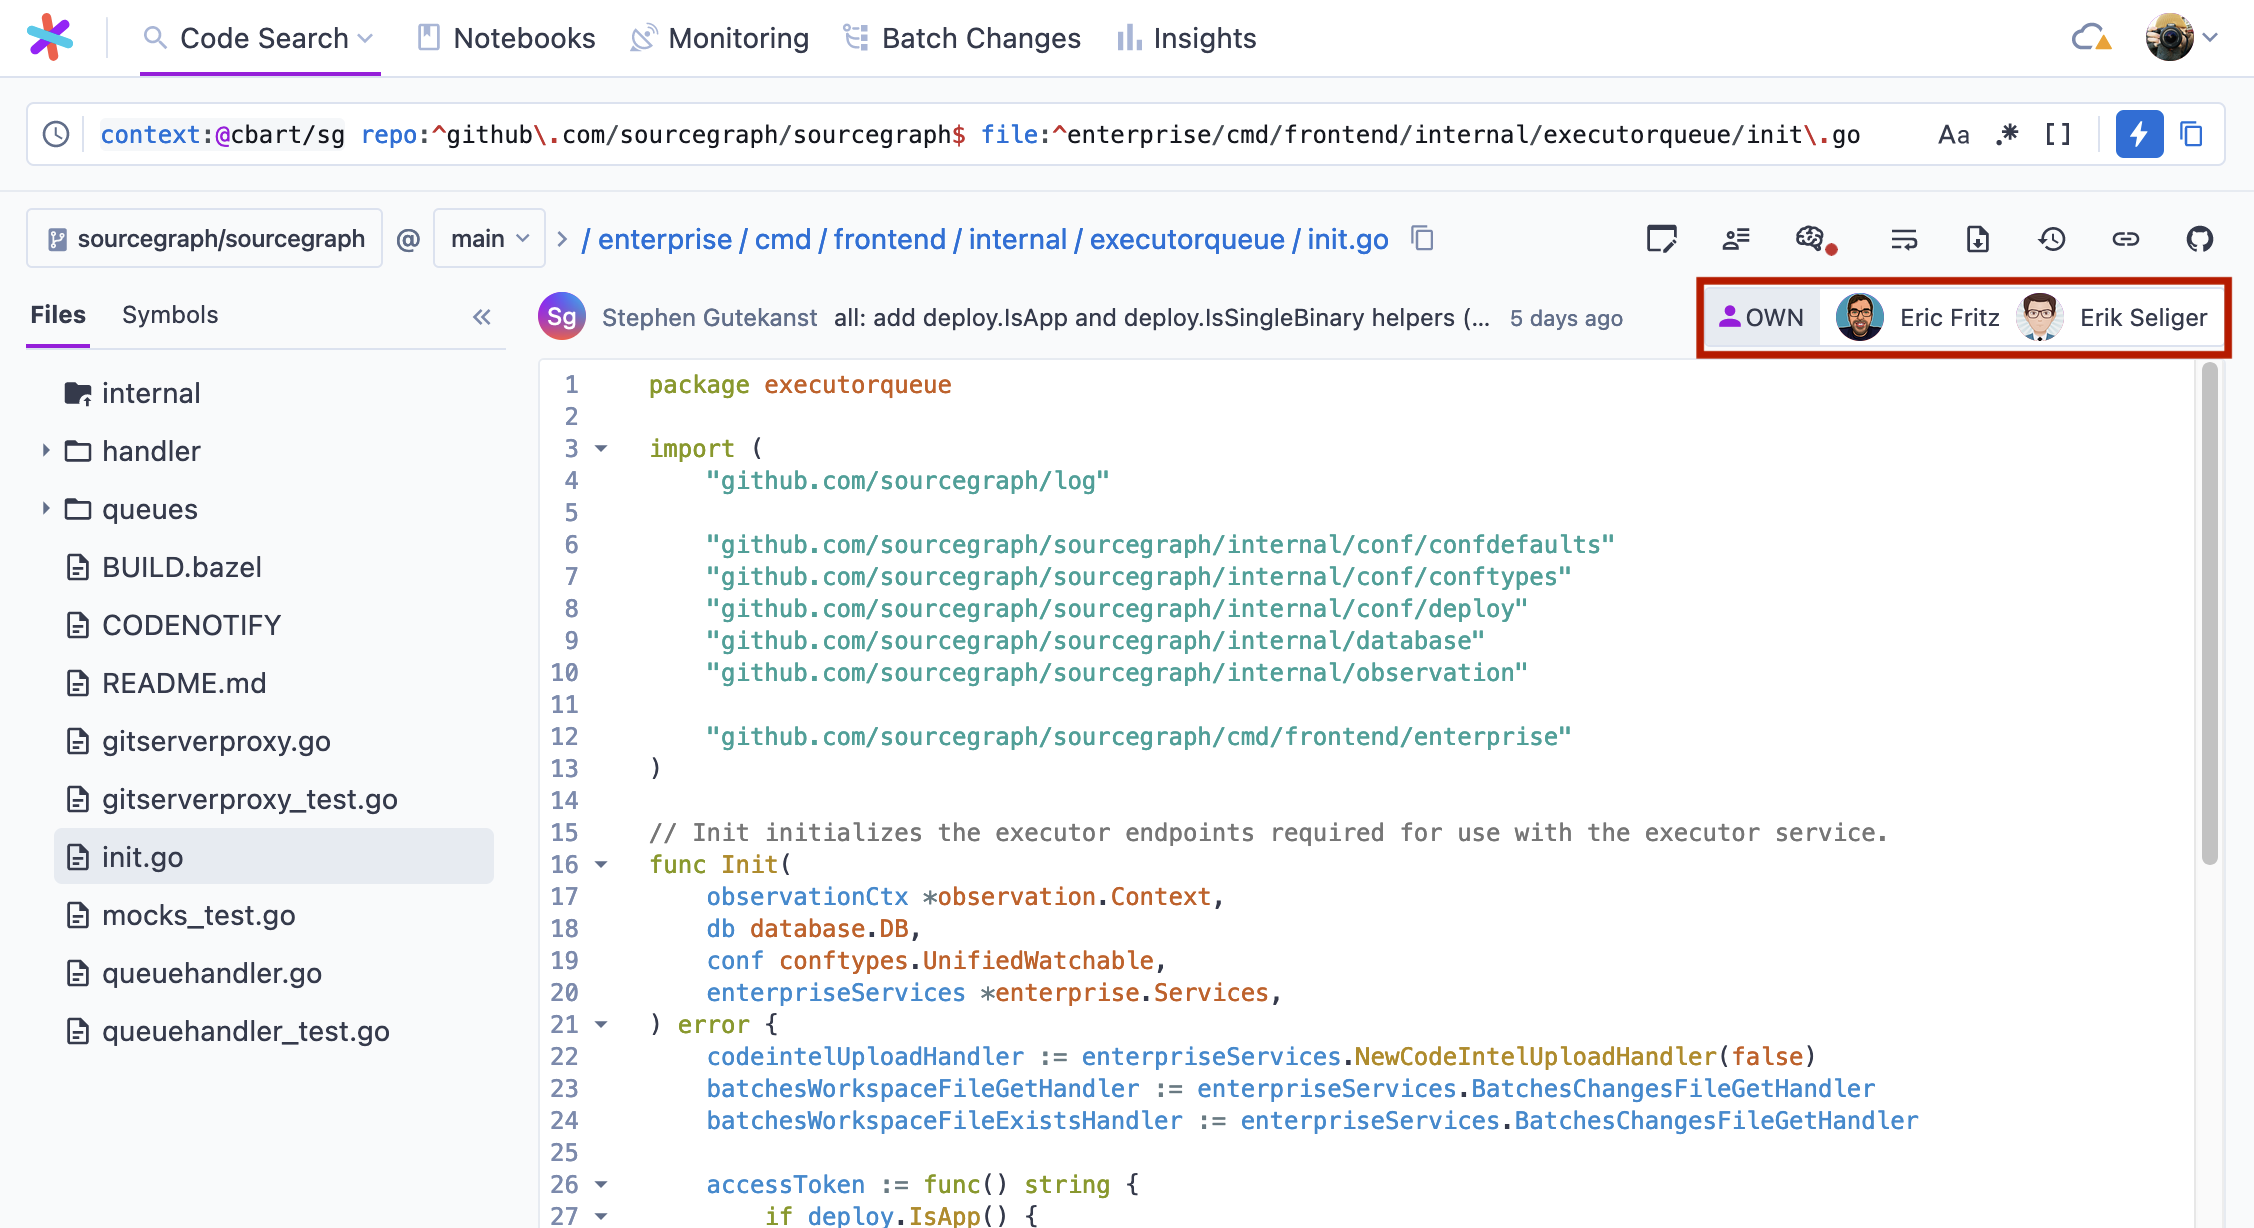
Task: Disable smart search lightning toggle
Action: pyautogui.click(x=2139, y=133)
